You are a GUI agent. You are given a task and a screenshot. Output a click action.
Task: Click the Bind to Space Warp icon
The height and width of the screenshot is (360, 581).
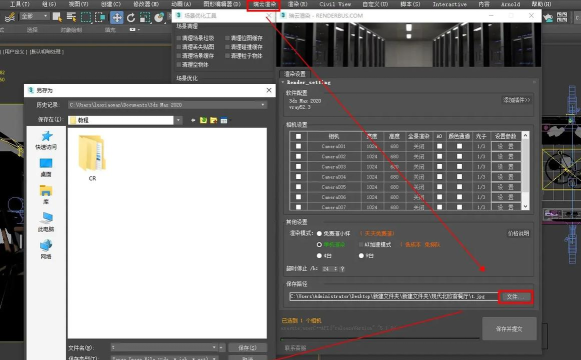pyautogui.click(x=10, y=17)
